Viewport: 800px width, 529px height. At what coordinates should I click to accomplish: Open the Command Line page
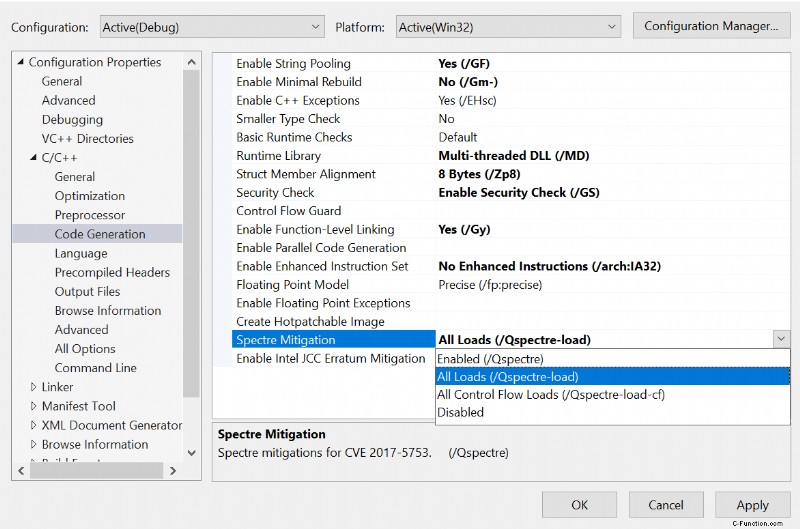[x=96, y=368]
